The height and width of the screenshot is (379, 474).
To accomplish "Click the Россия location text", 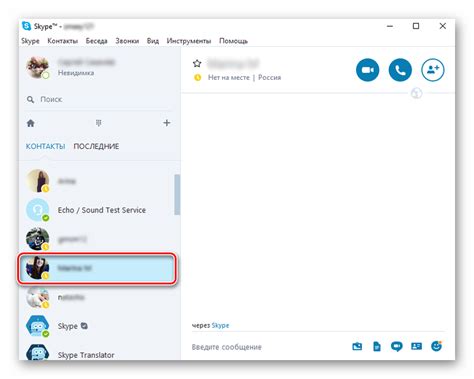I will point(270,77).
